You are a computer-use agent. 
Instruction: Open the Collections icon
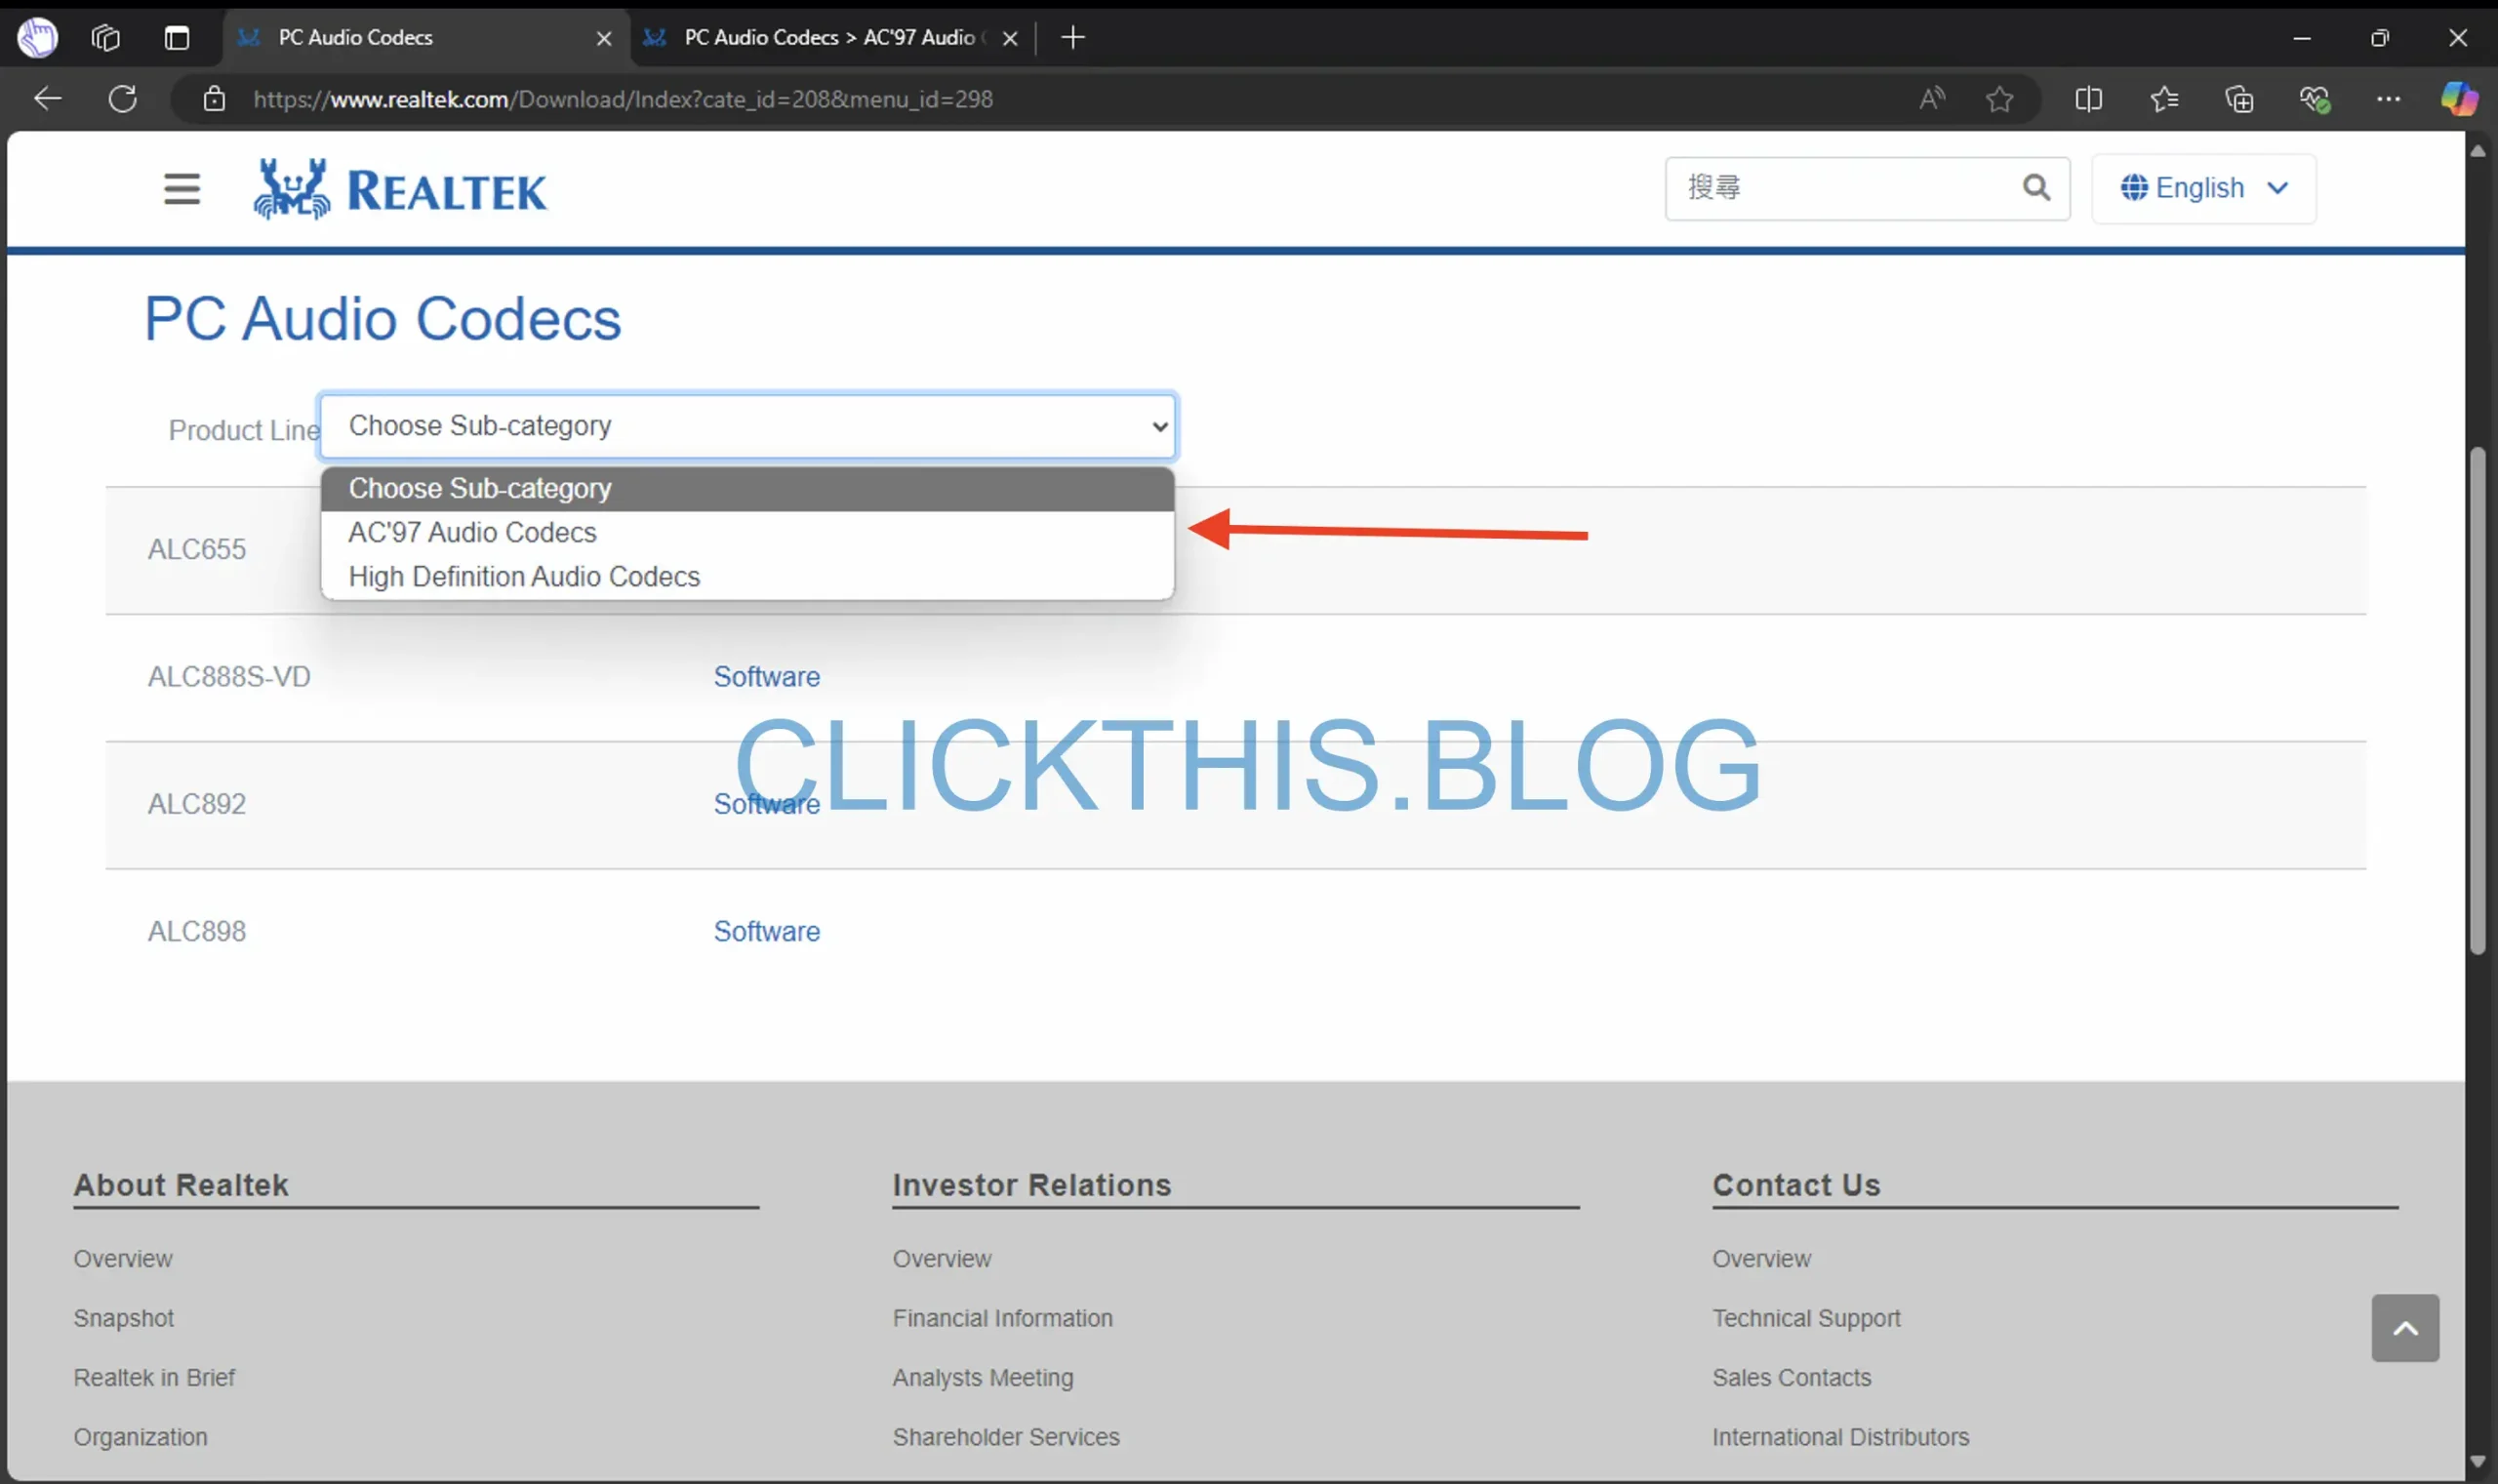point(2239,99)
